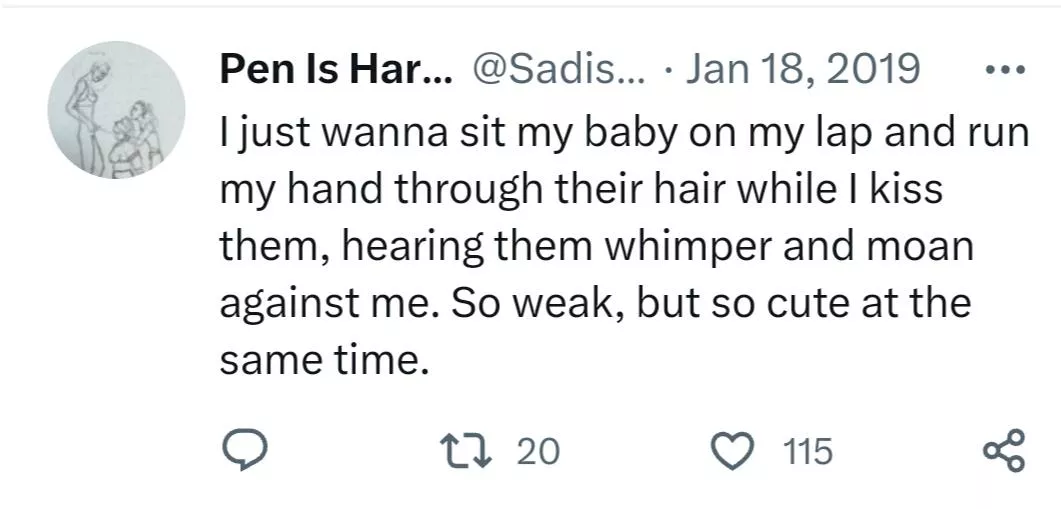The width and height of the screenshot is (1061, 509).
Task: Expand the ellipsis overflow beside the date
Action: (1003, 72)
